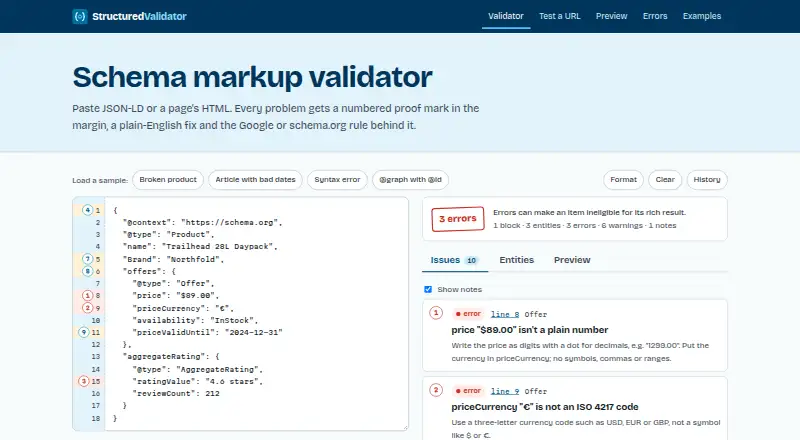This screenshot has width=800, height=440.
Task: Click the "Brand": "Northfold" code line
Action: point(173,259)
